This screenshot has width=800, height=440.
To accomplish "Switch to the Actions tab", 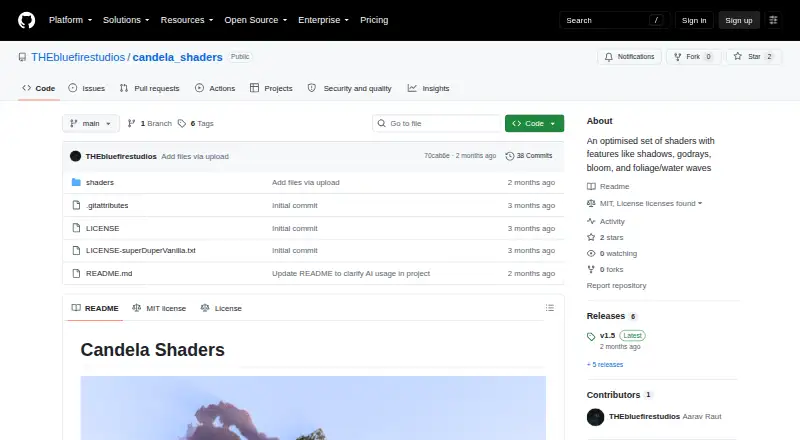I will (215, 88).
